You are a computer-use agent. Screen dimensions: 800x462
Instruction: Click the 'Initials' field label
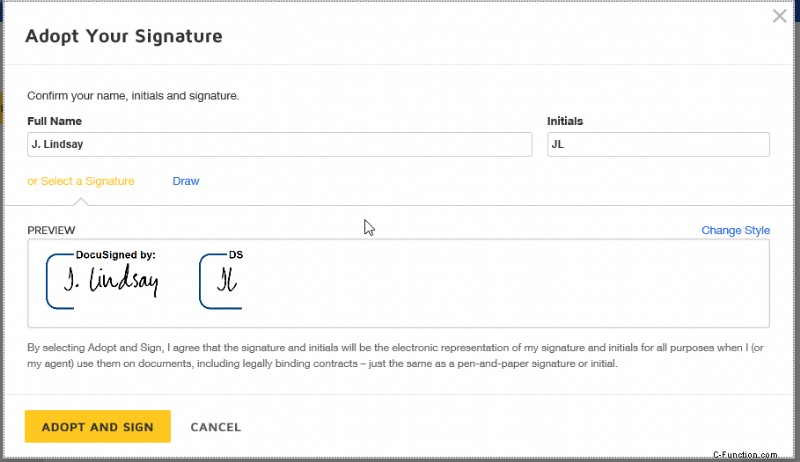[565, 121]
